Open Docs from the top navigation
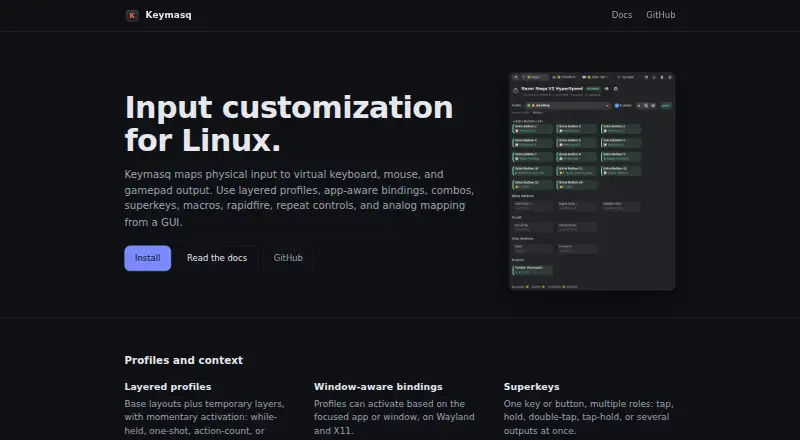Screen dimensions: 800x440 (621, 15)
